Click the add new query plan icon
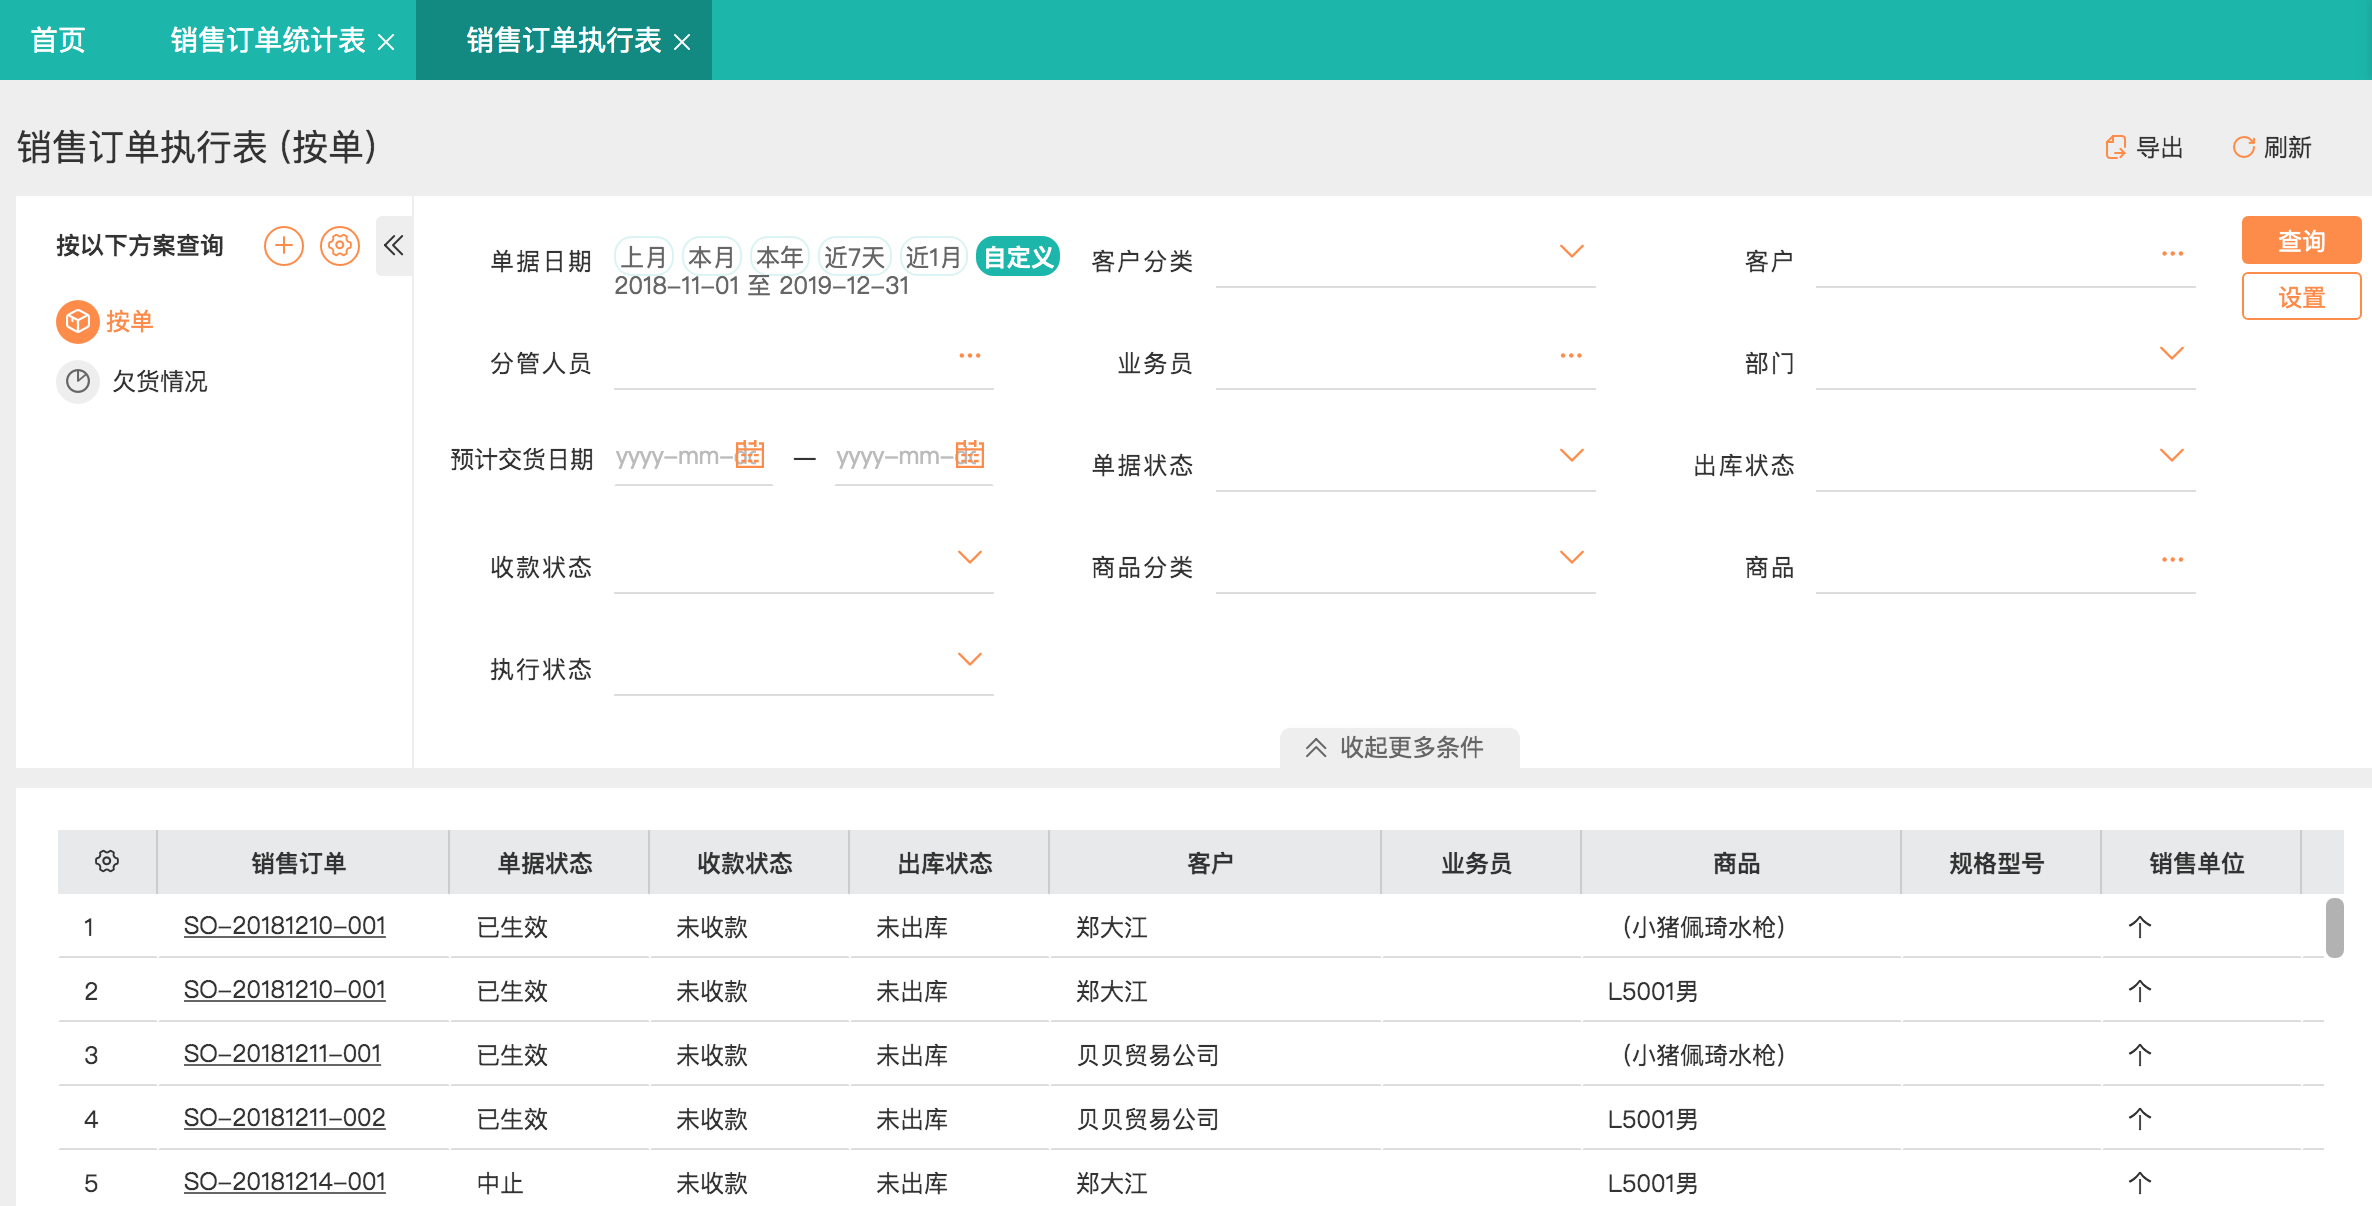 [x=285, y=246]
